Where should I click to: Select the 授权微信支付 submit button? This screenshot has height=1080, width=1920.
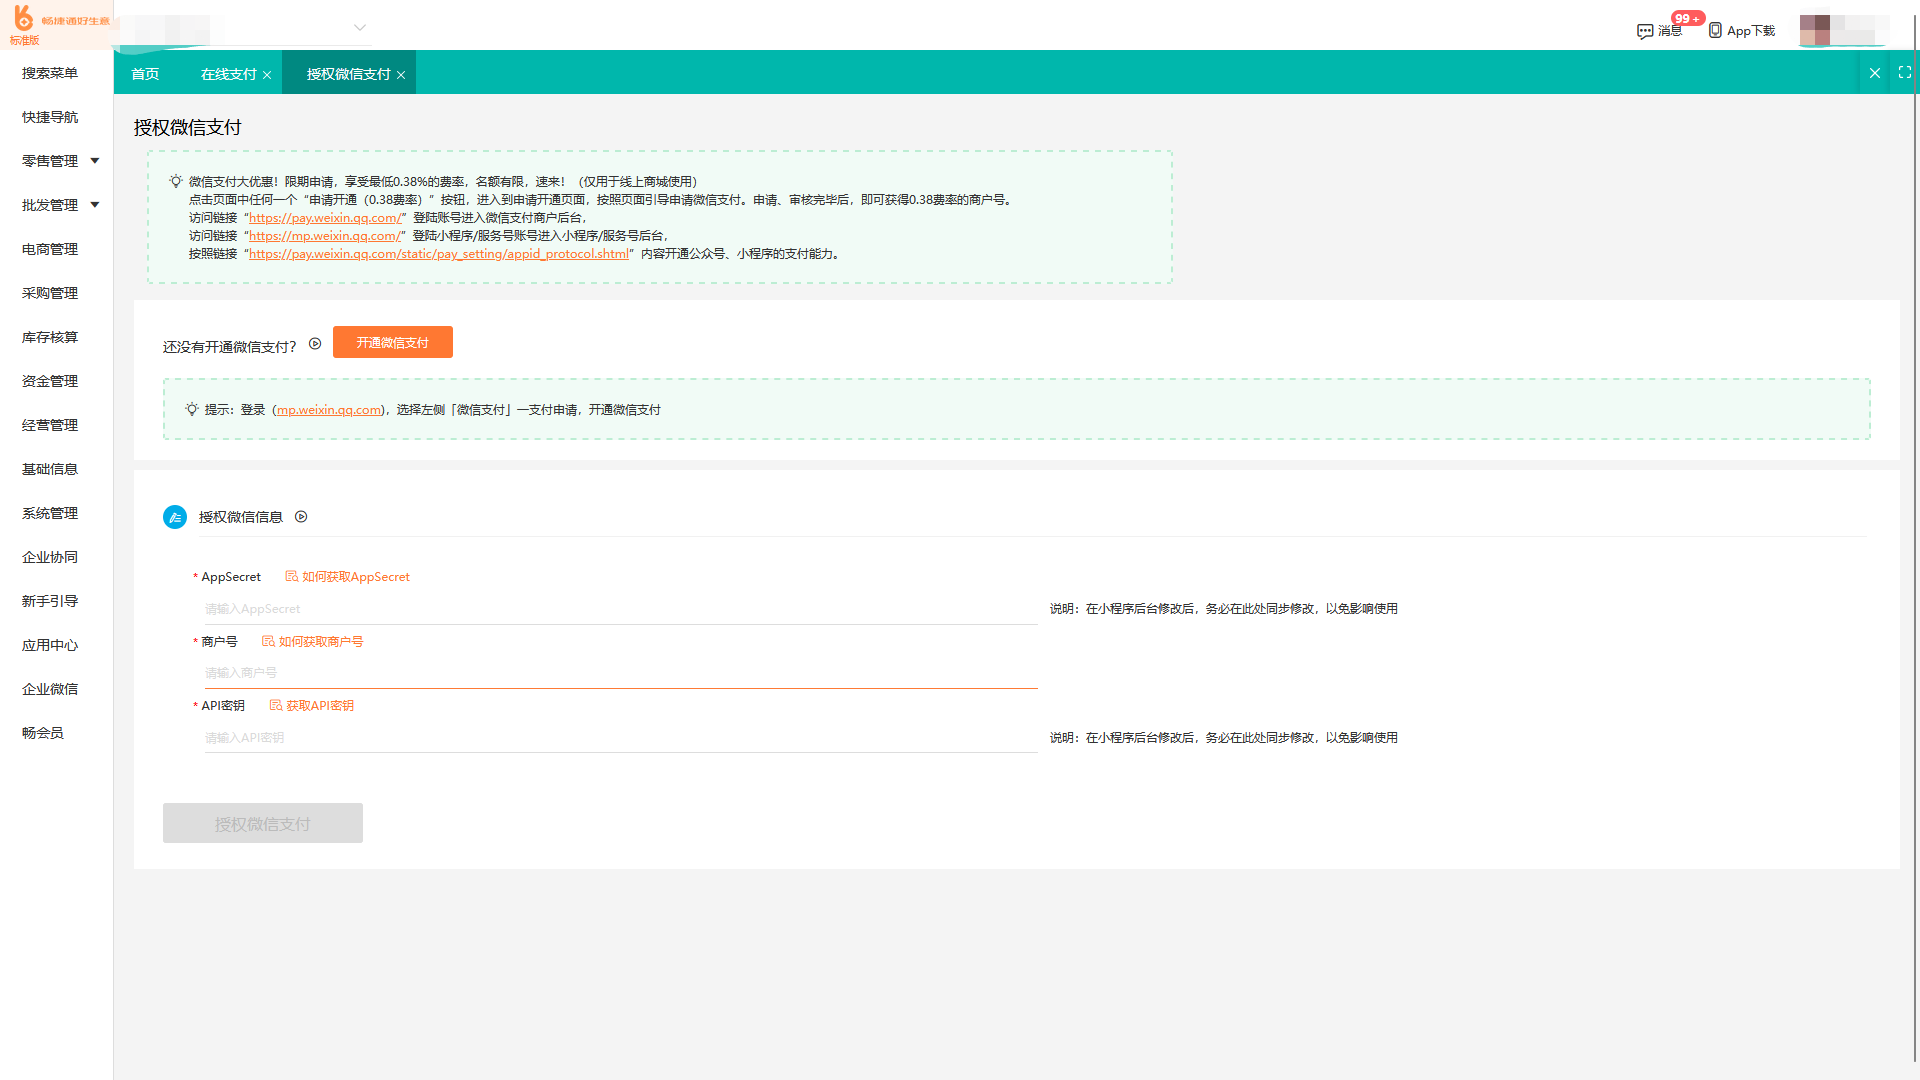pyautogui.click(x=262, y=823)
